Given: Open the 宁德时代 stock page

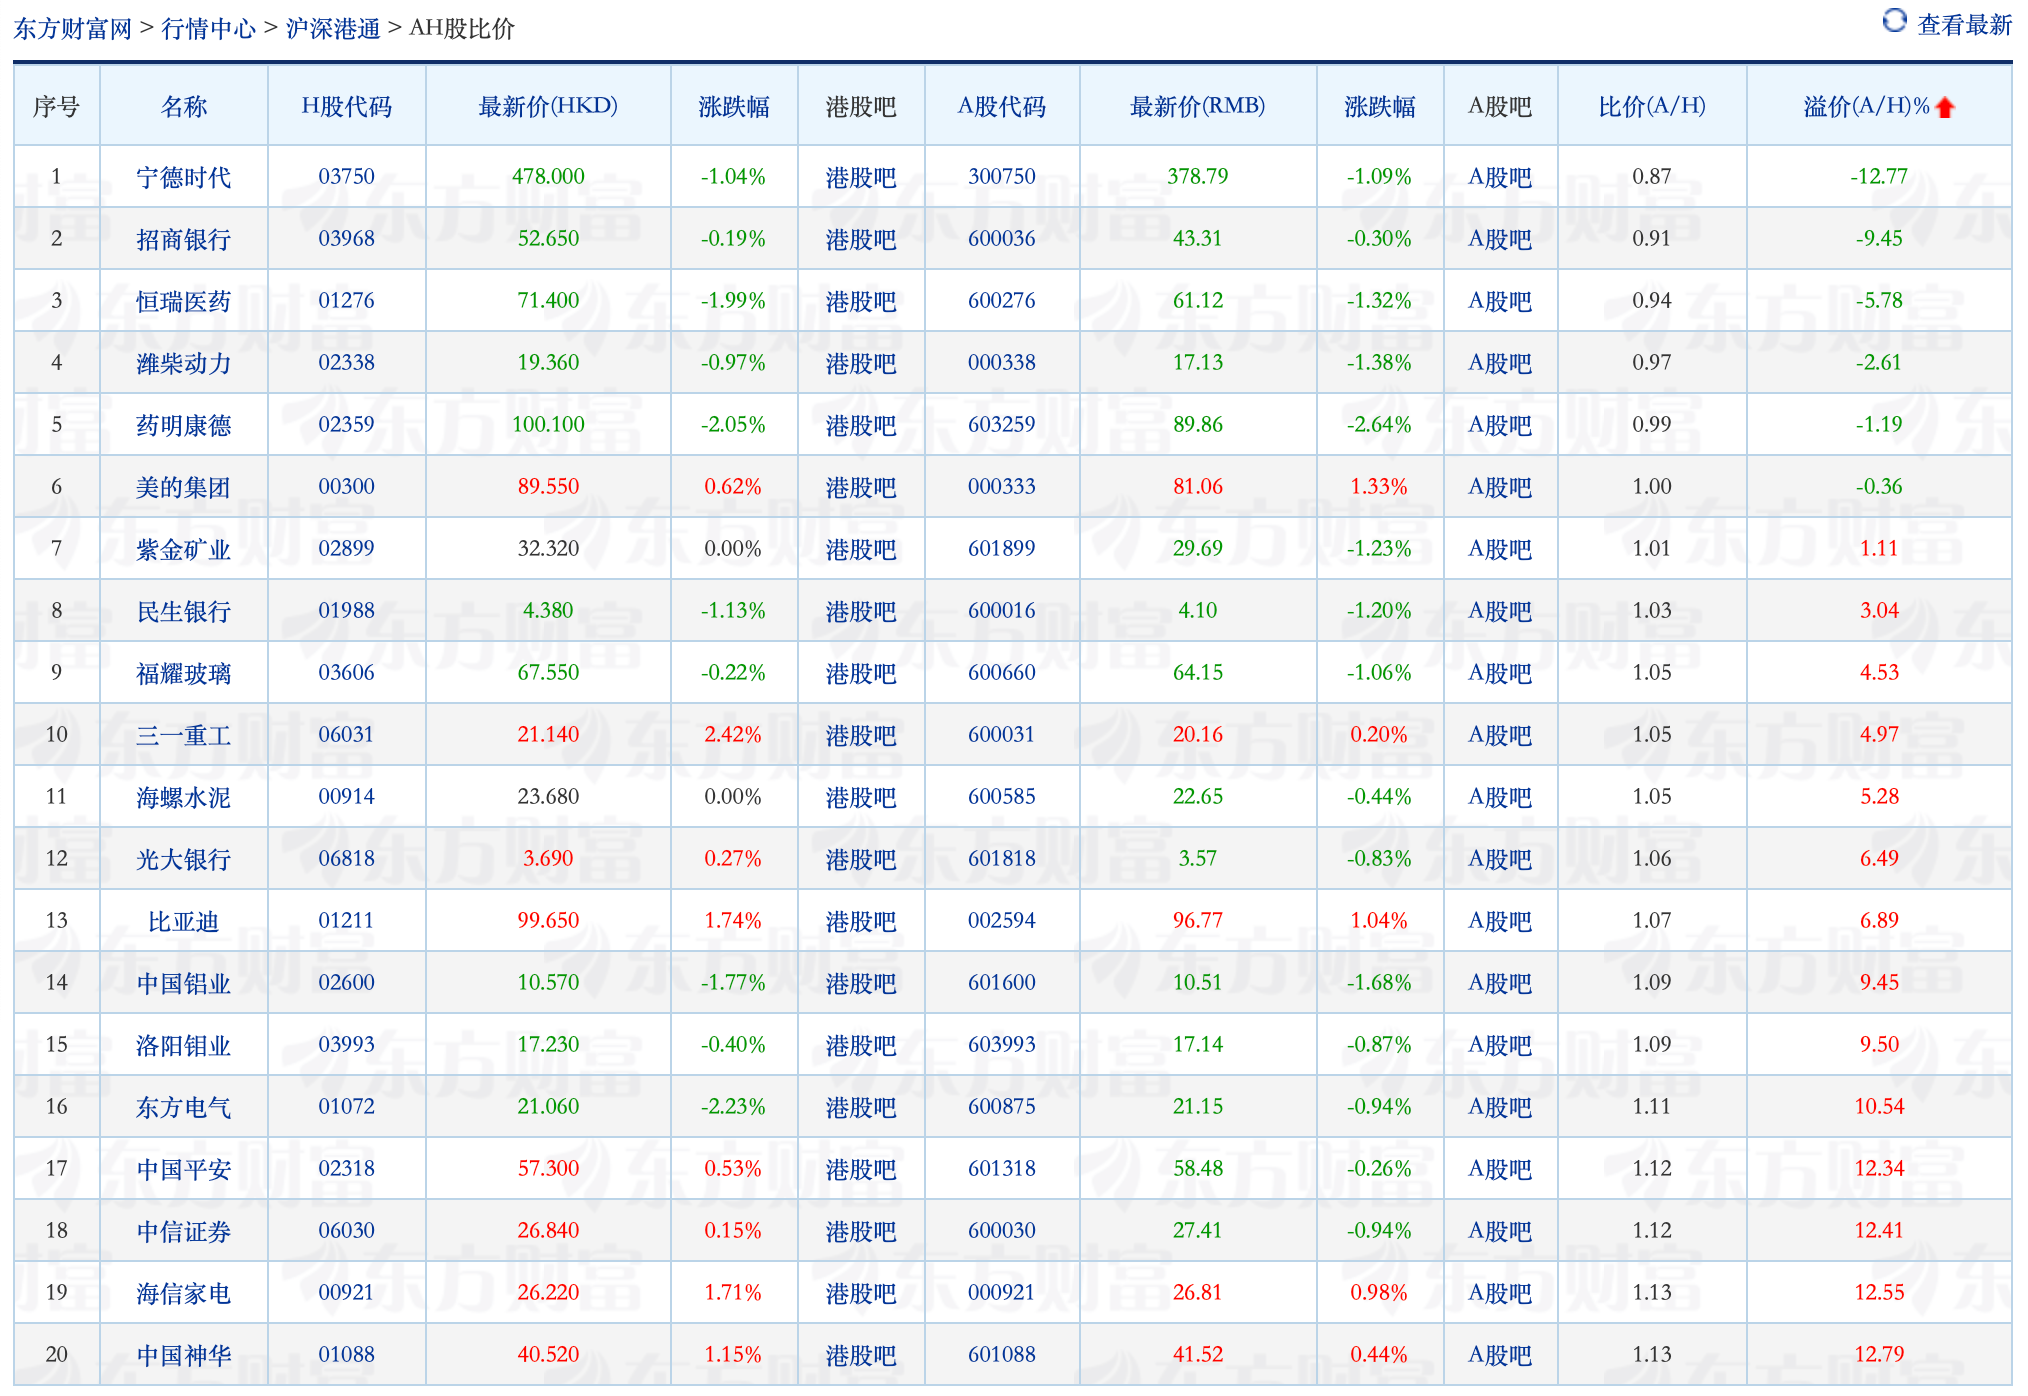Looking at the screenshot, I should tap(183, 176).
